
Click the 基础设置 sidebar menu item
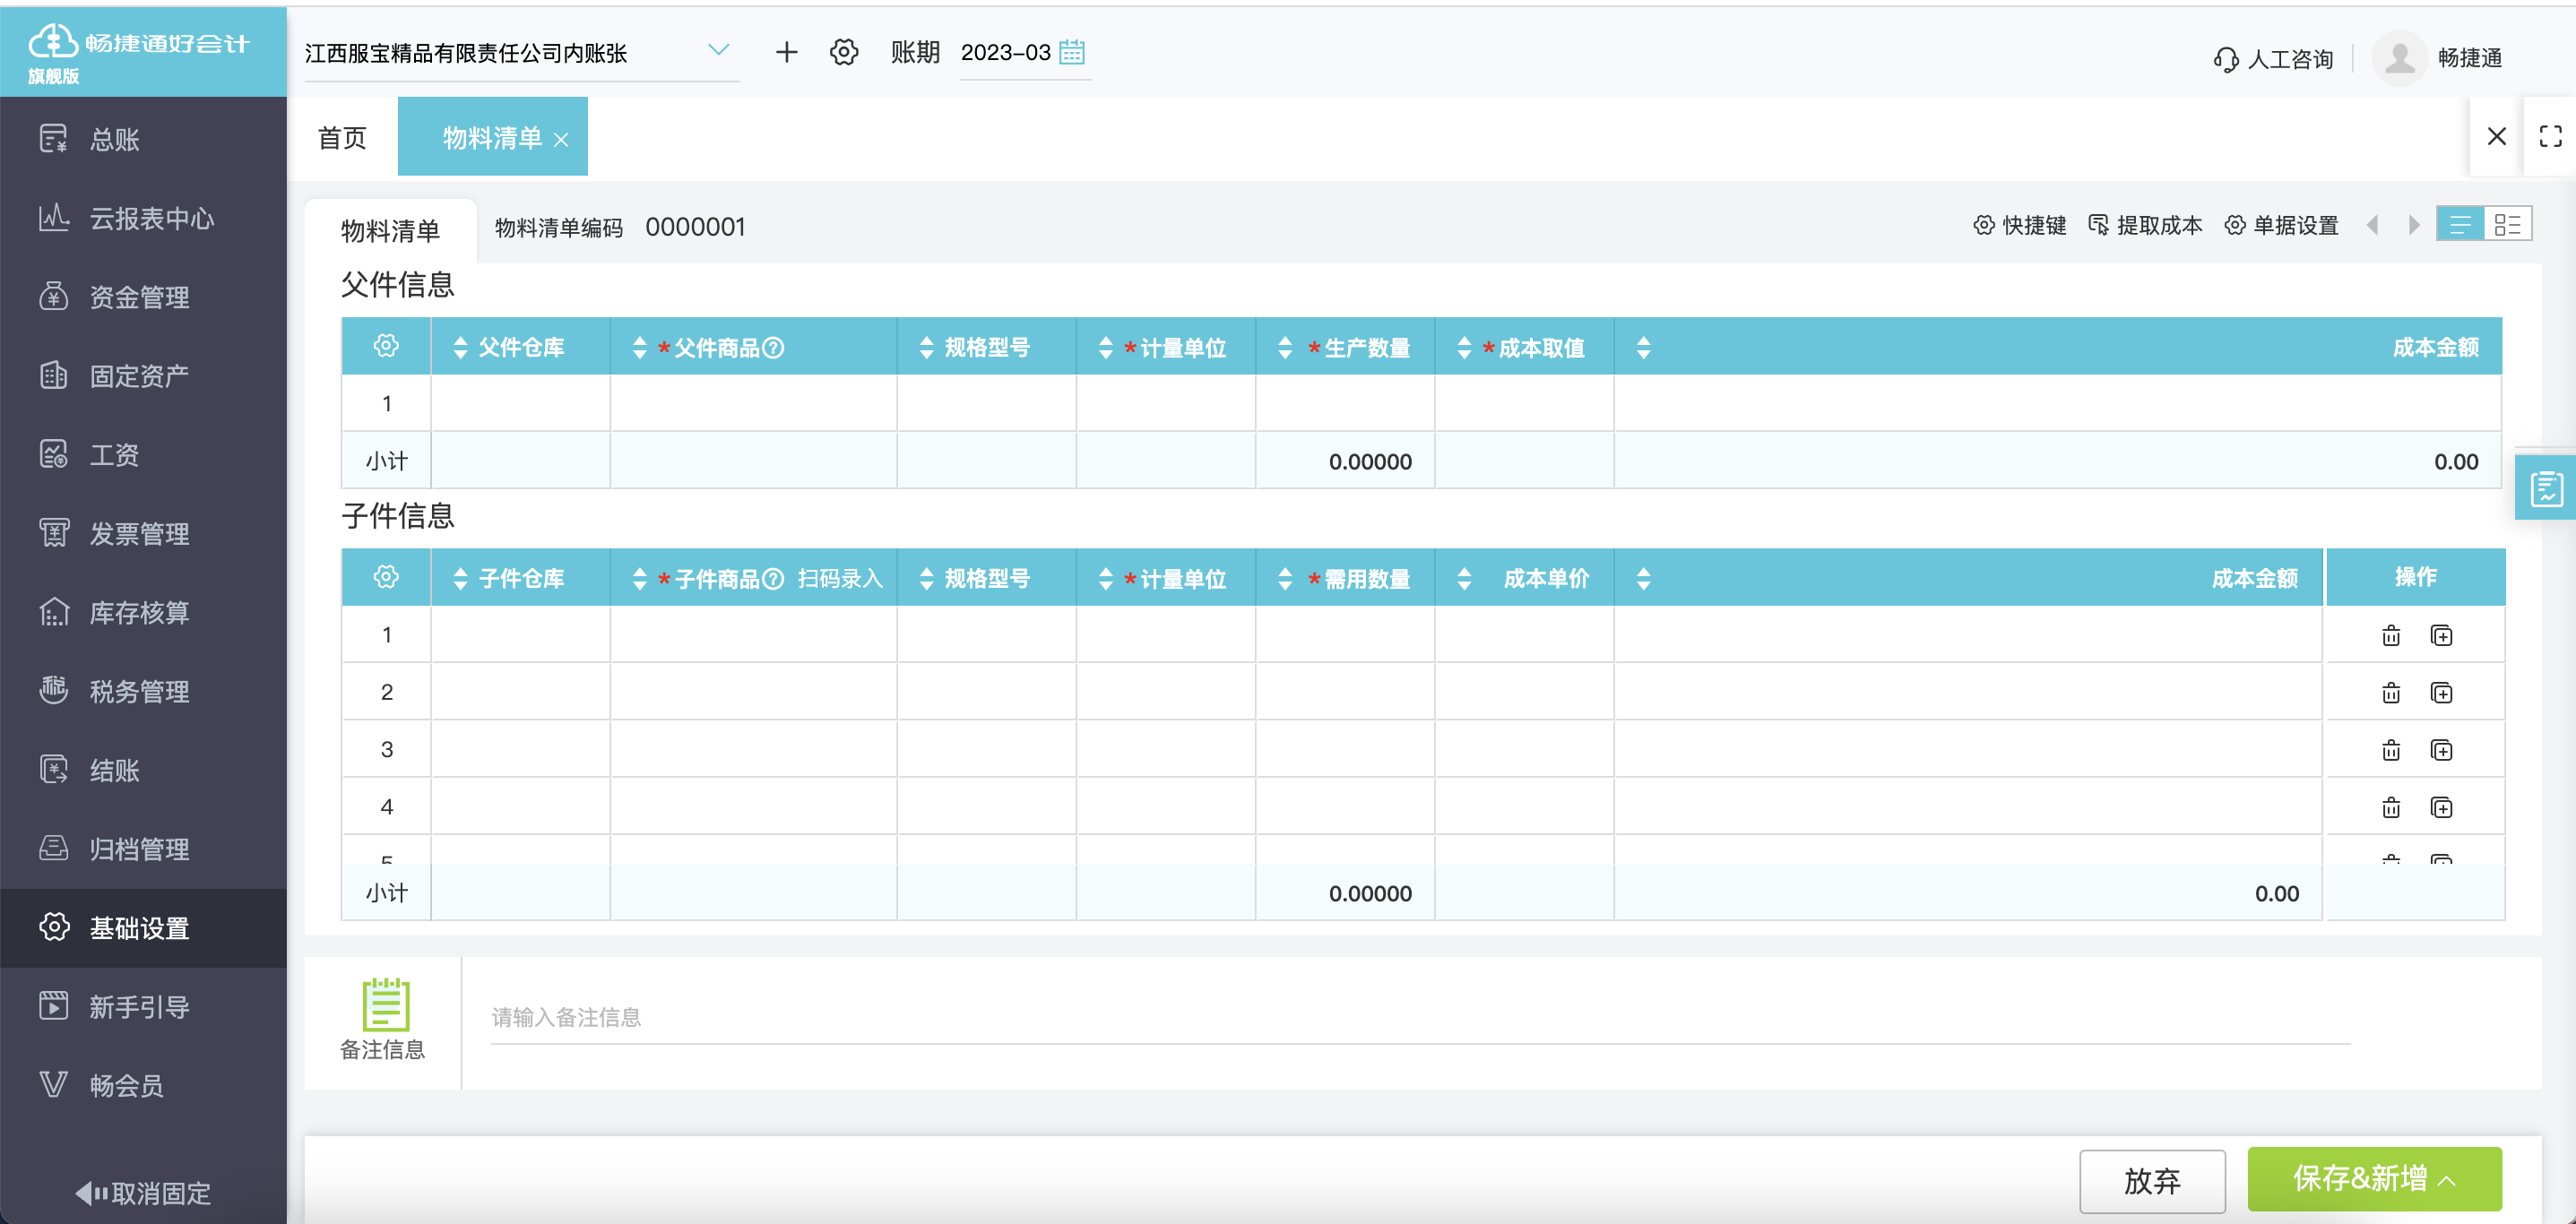coord(143,927)
